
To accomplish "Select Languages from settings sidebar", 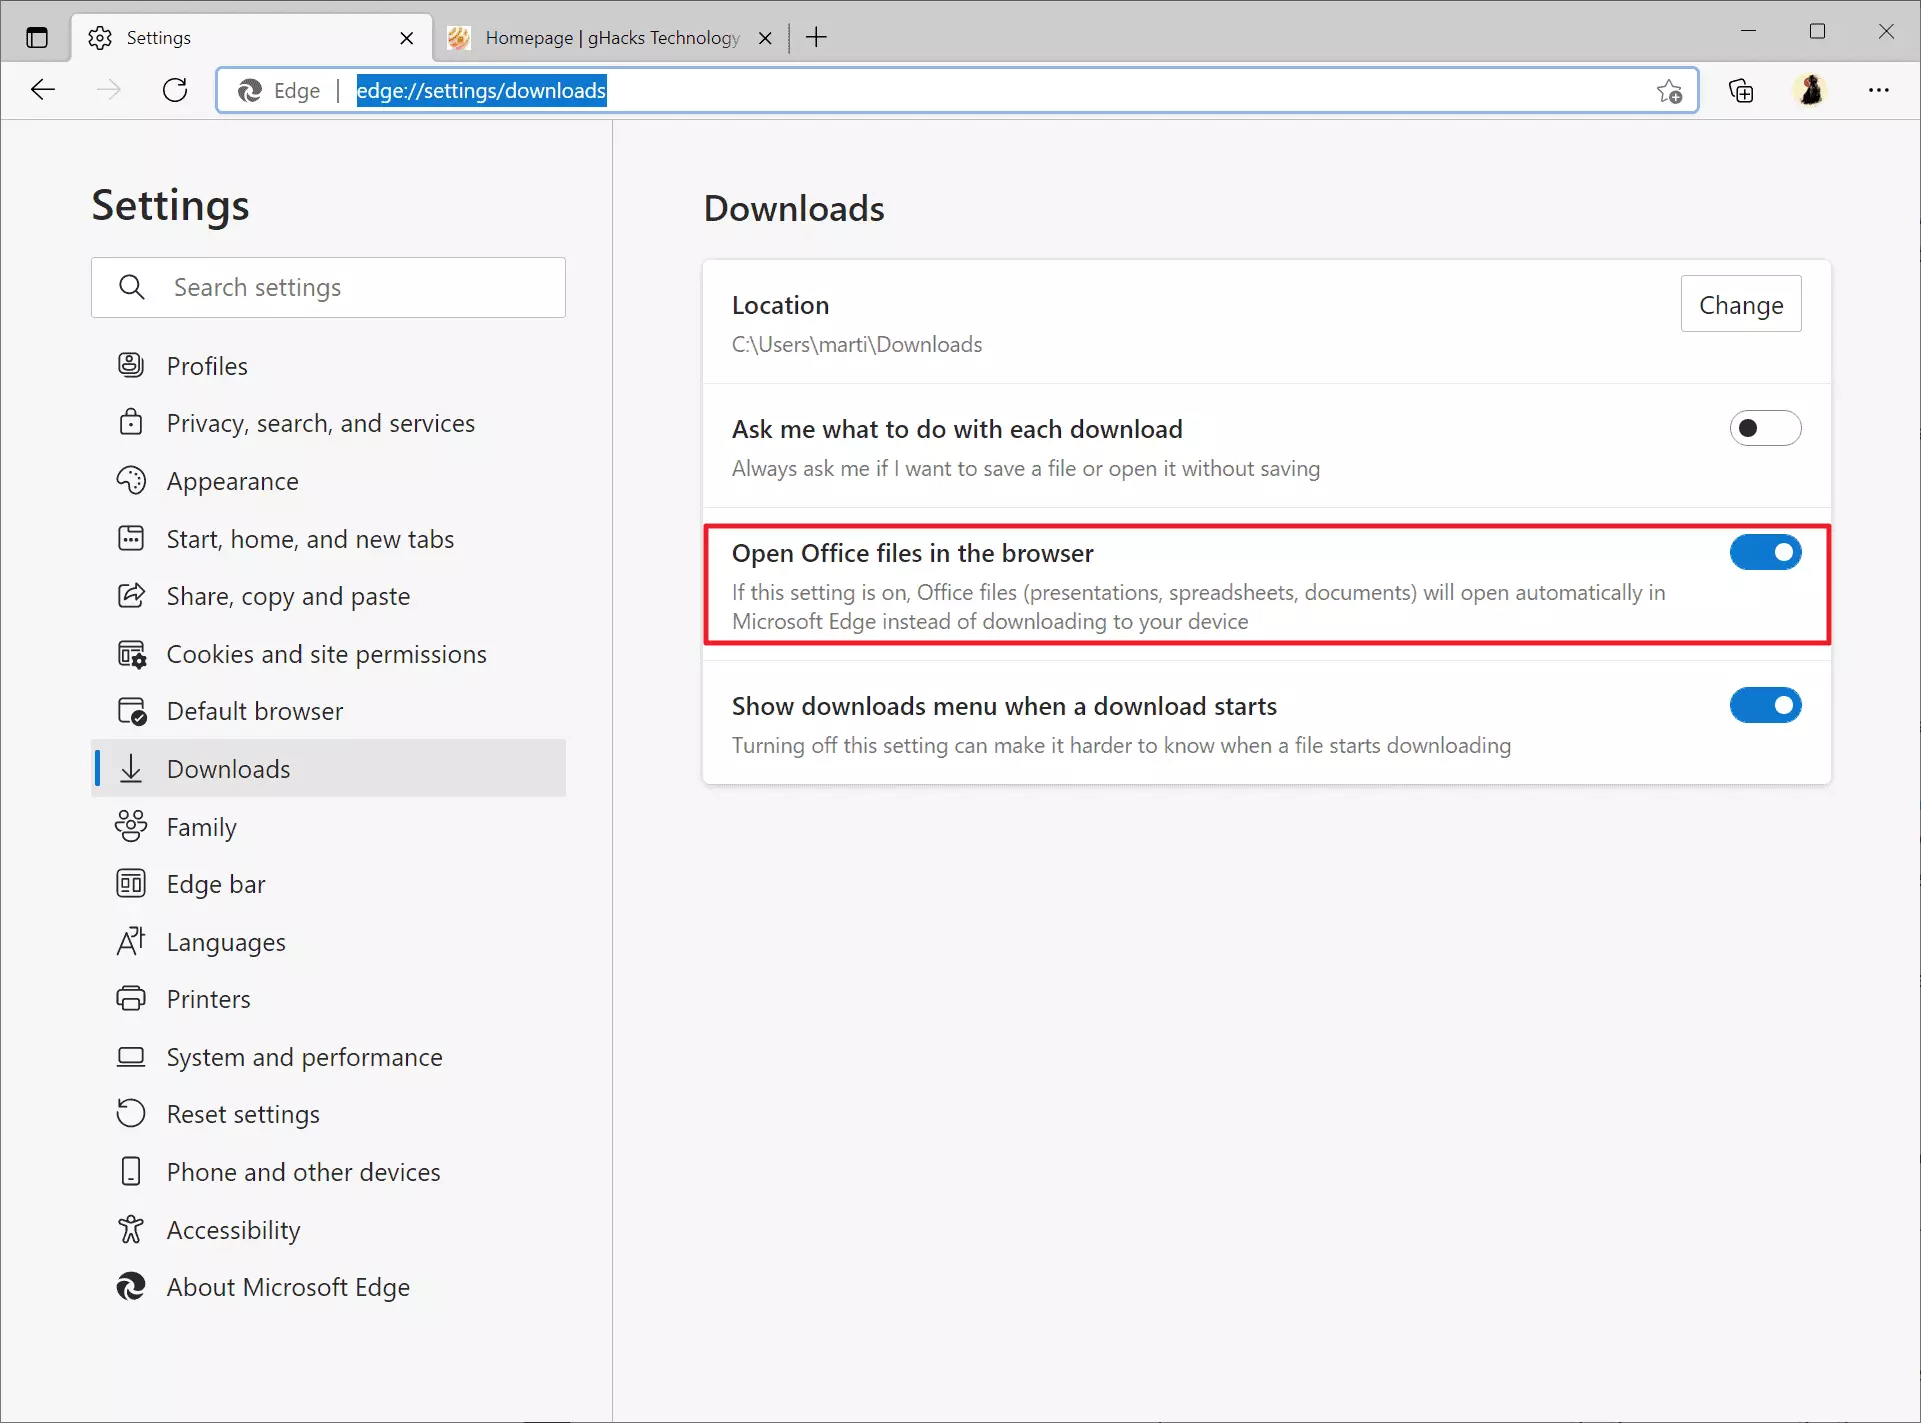I will (226, 940).
